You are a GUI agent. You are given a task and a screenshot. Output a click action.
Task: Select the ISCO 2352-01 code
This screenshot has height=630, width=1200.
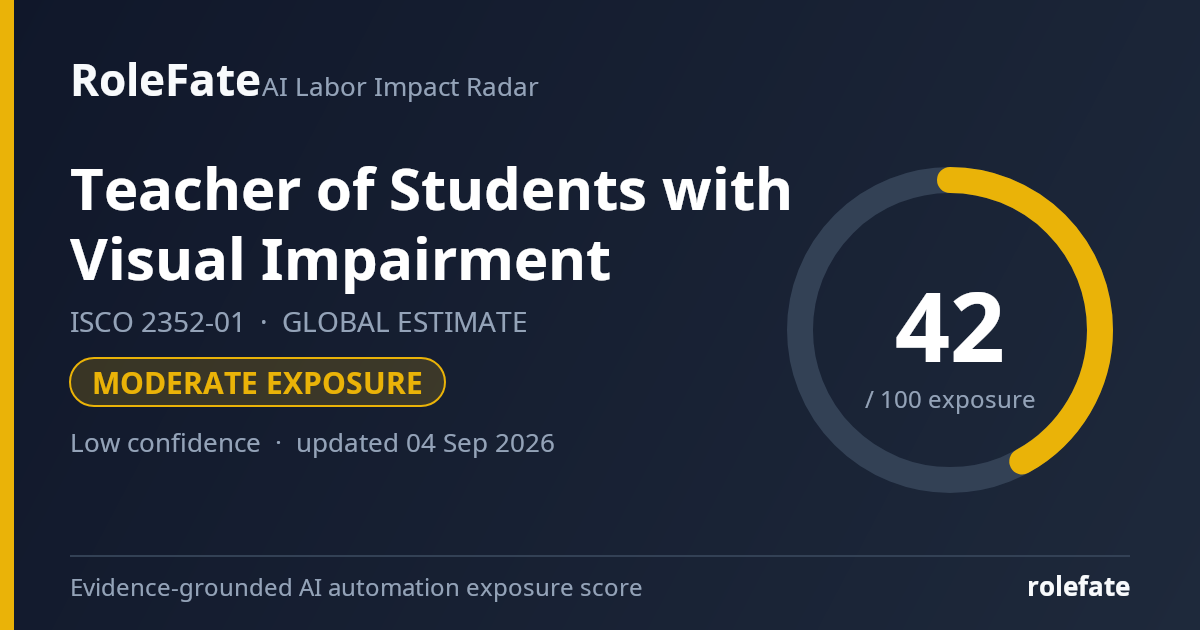157,323
